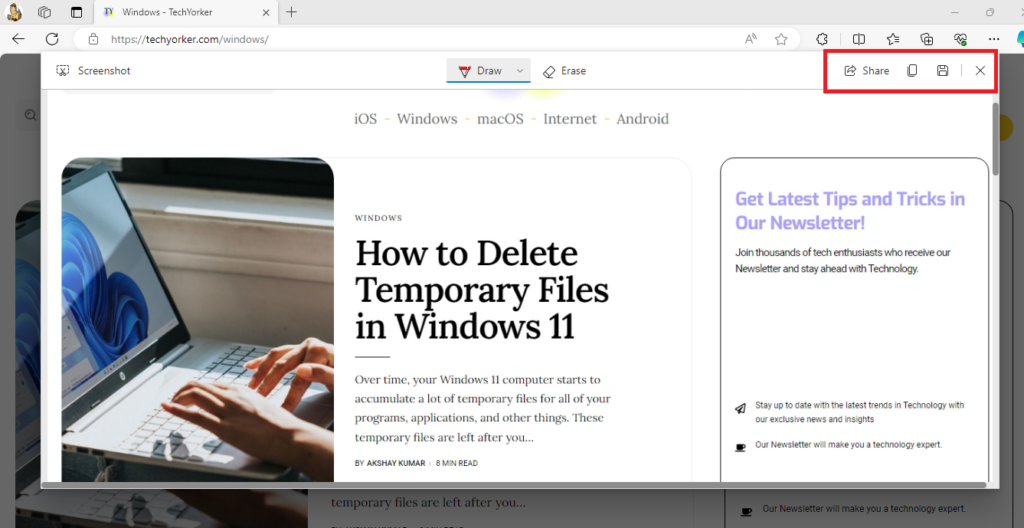This screenshot has width=1024, height=528.
Task: Go back using the back arrow
Action: (18, 39)
